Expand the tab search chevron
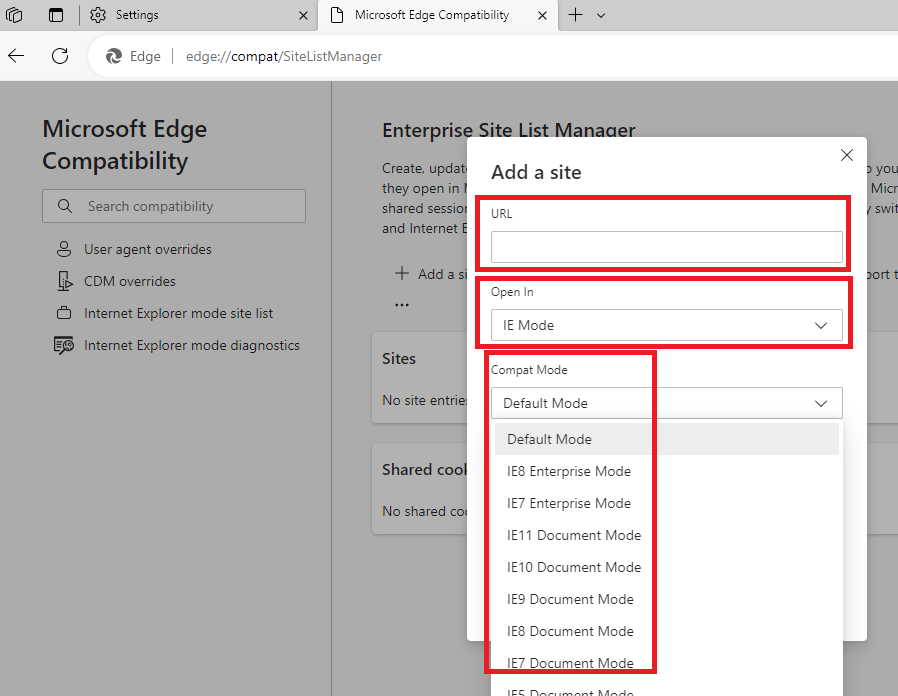Viewport: 898px width, 696px height. pos(601,15)
